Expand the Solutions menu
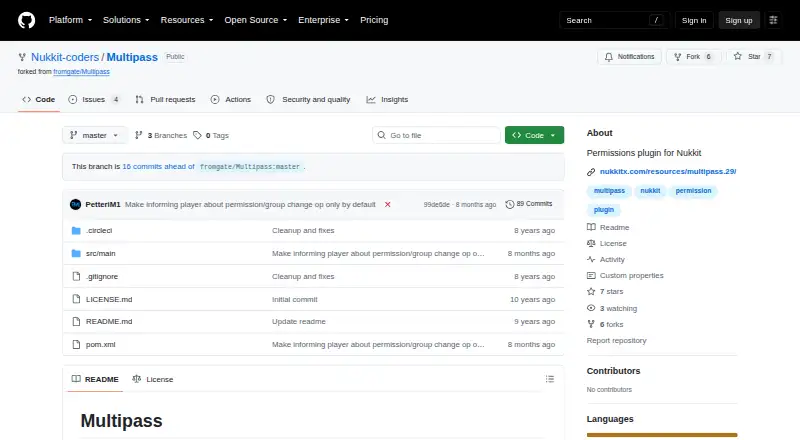The height and width of the screenshot is (440, 800). tap(126, 20)
